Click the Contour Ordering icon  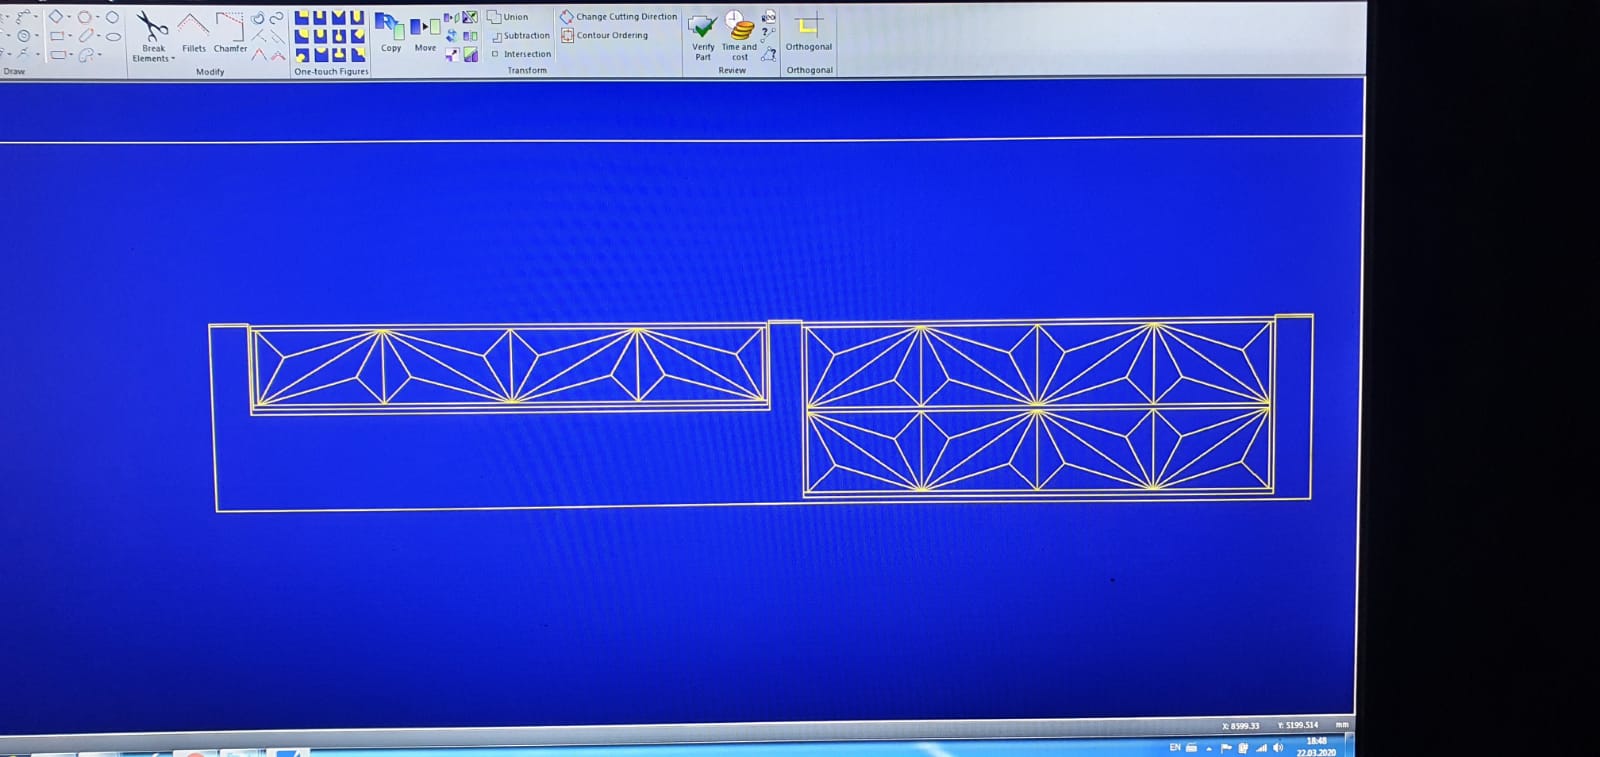(568, 36)
